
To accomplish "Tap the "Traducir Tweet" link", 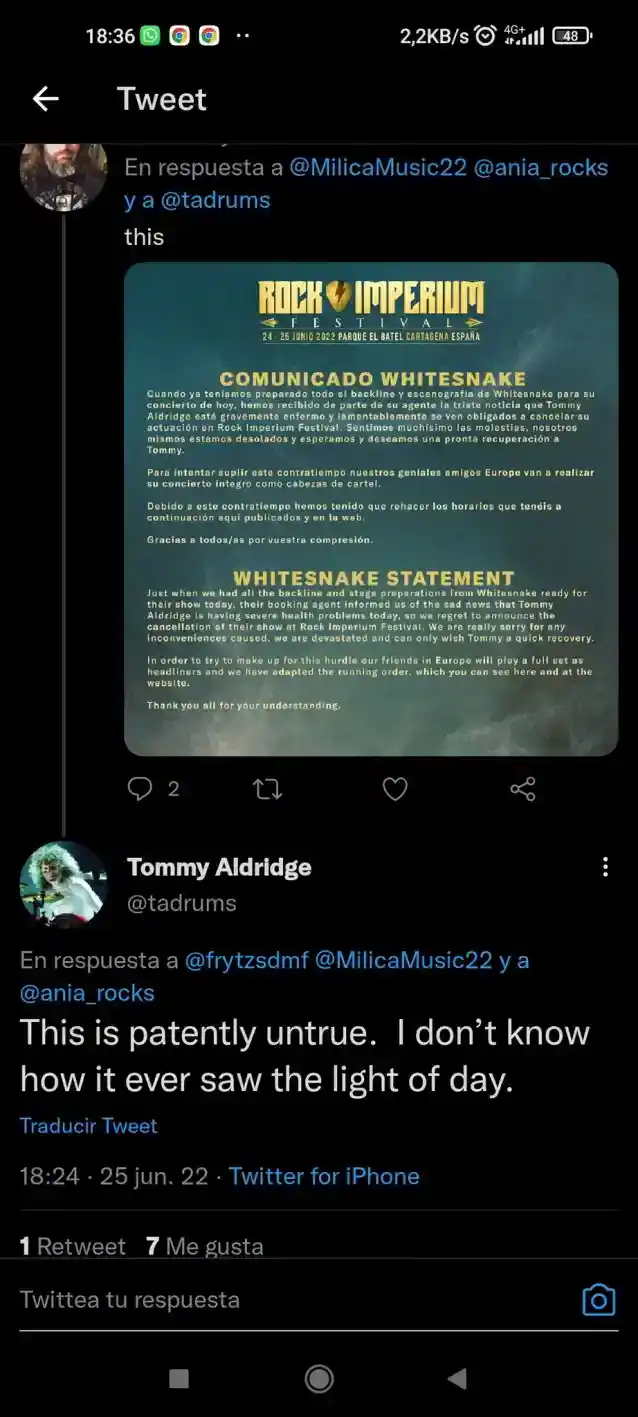I will pyautogui.click(x=88, y=1125).
